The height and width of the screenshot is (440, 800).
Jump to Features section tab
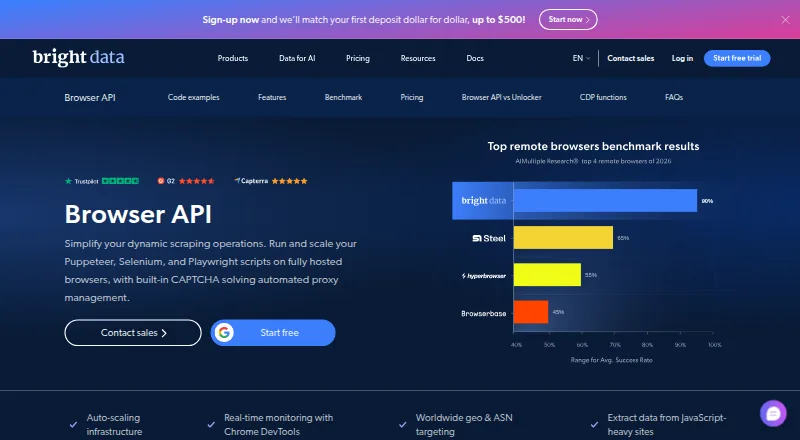(272, 97)
